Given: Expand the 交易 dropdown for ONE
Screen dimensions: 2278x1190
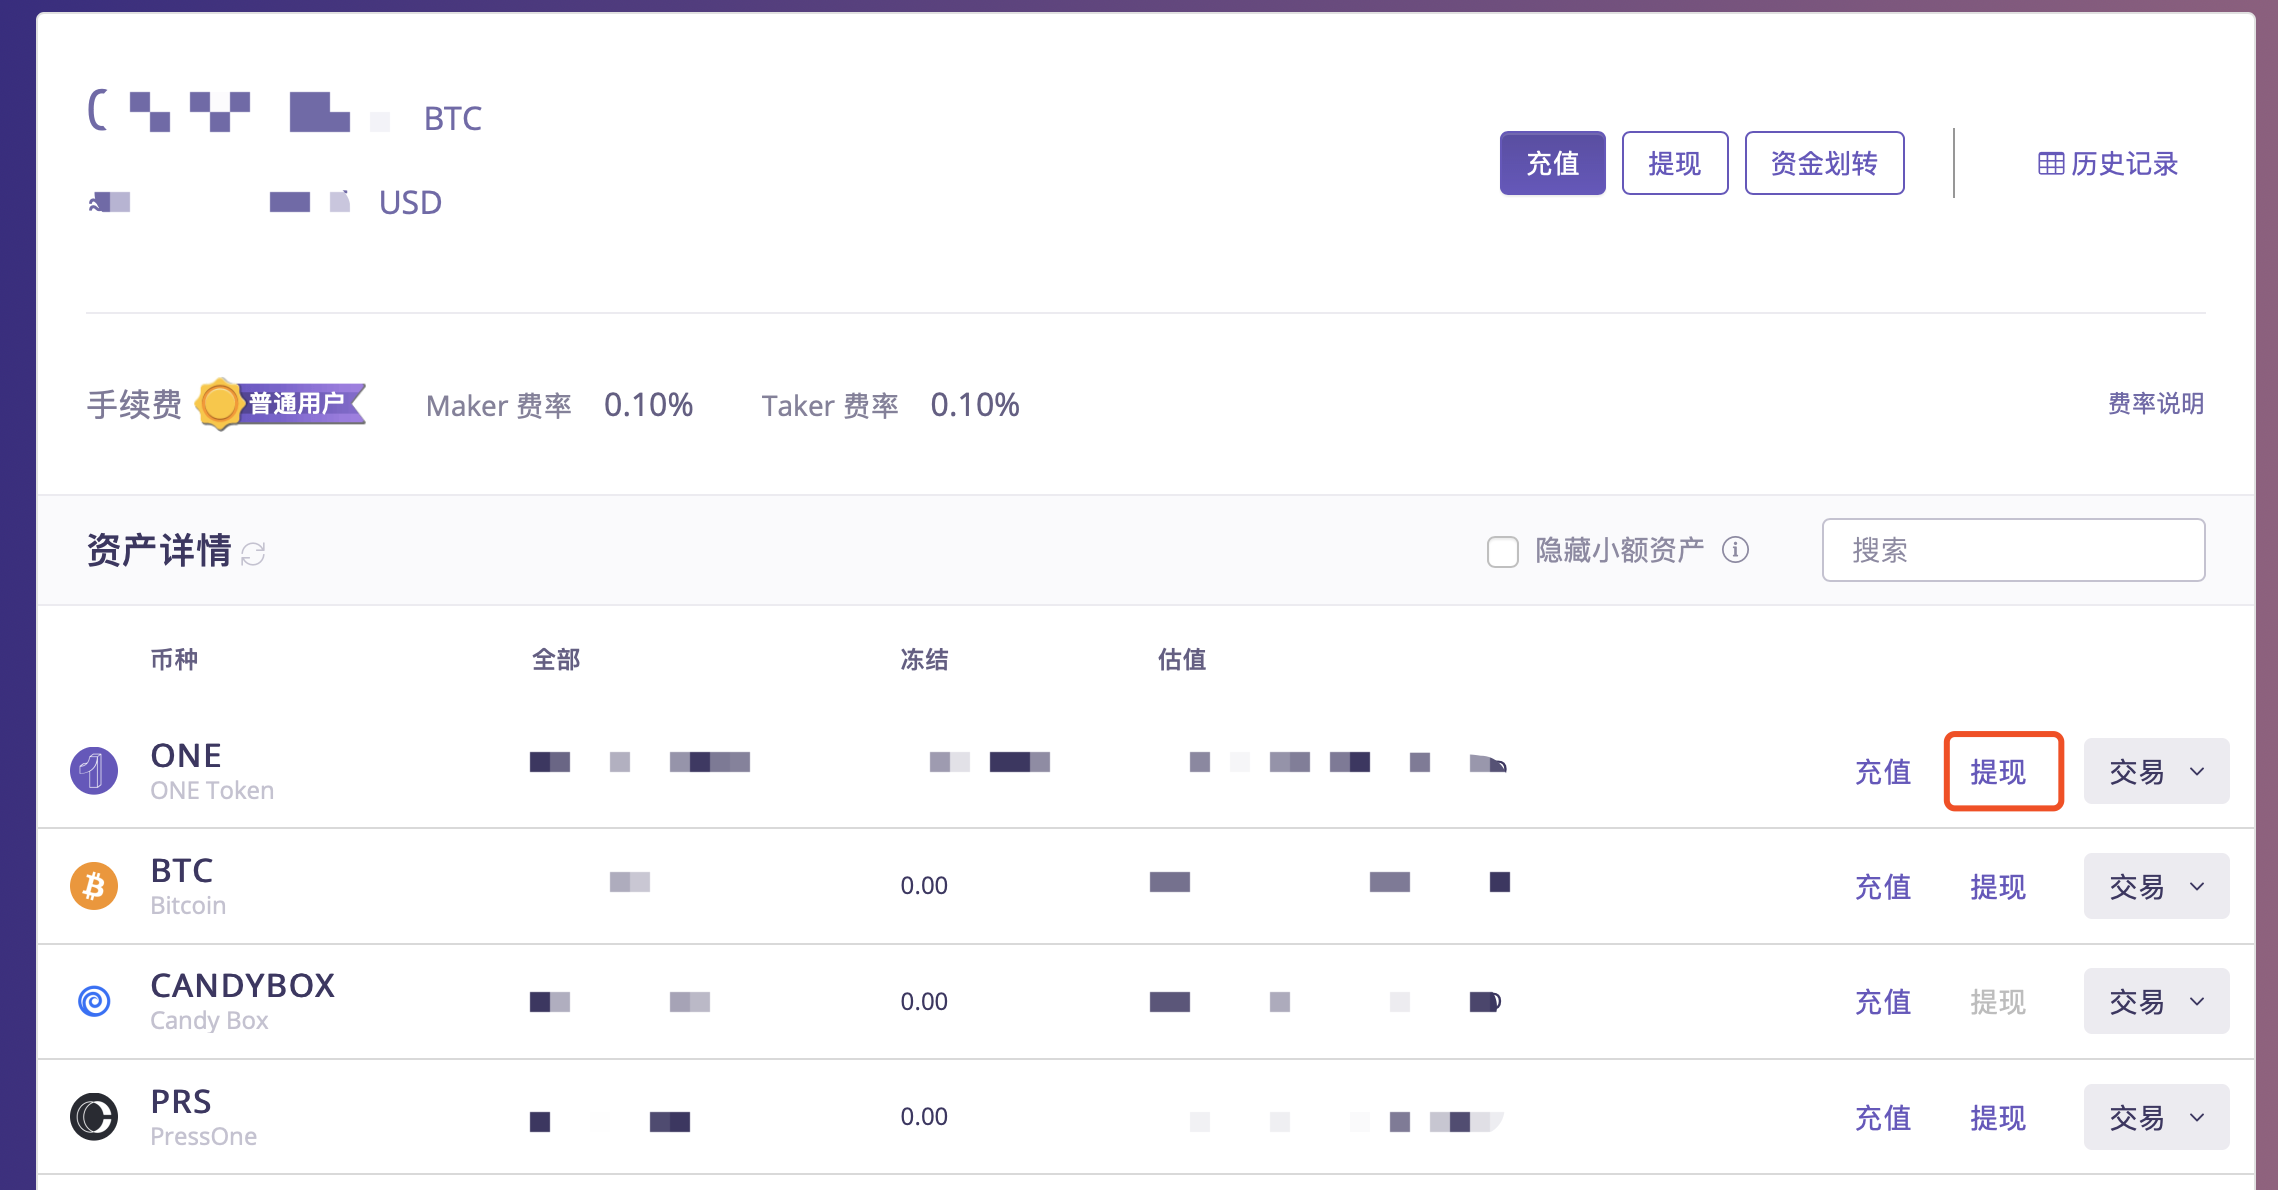Looking at the screenshot, I should click(2156, 771).
